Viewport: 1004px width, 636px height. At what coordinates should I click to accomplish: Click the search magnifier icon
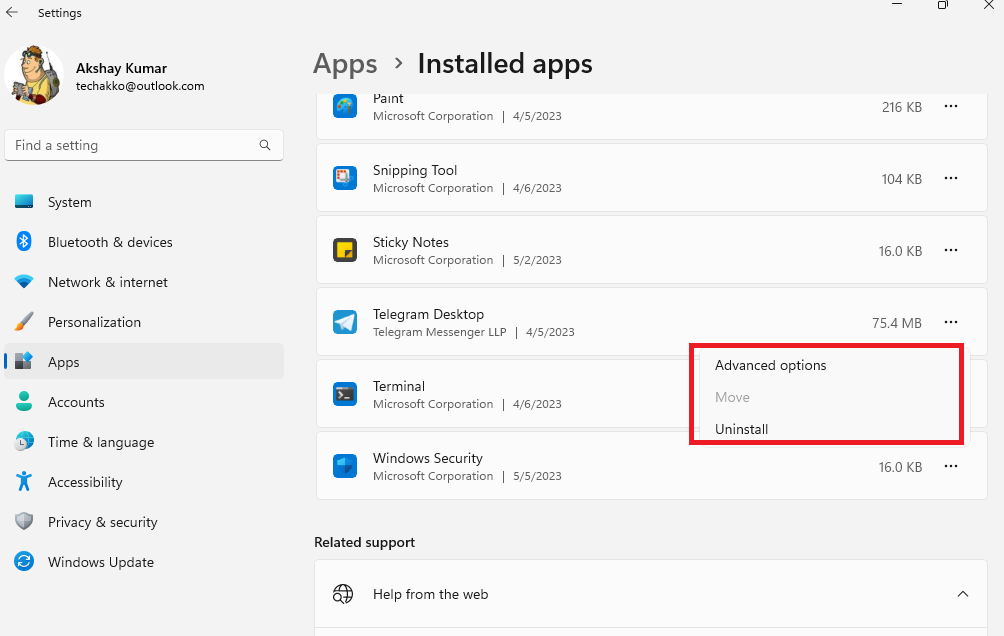tap(264, 145)
